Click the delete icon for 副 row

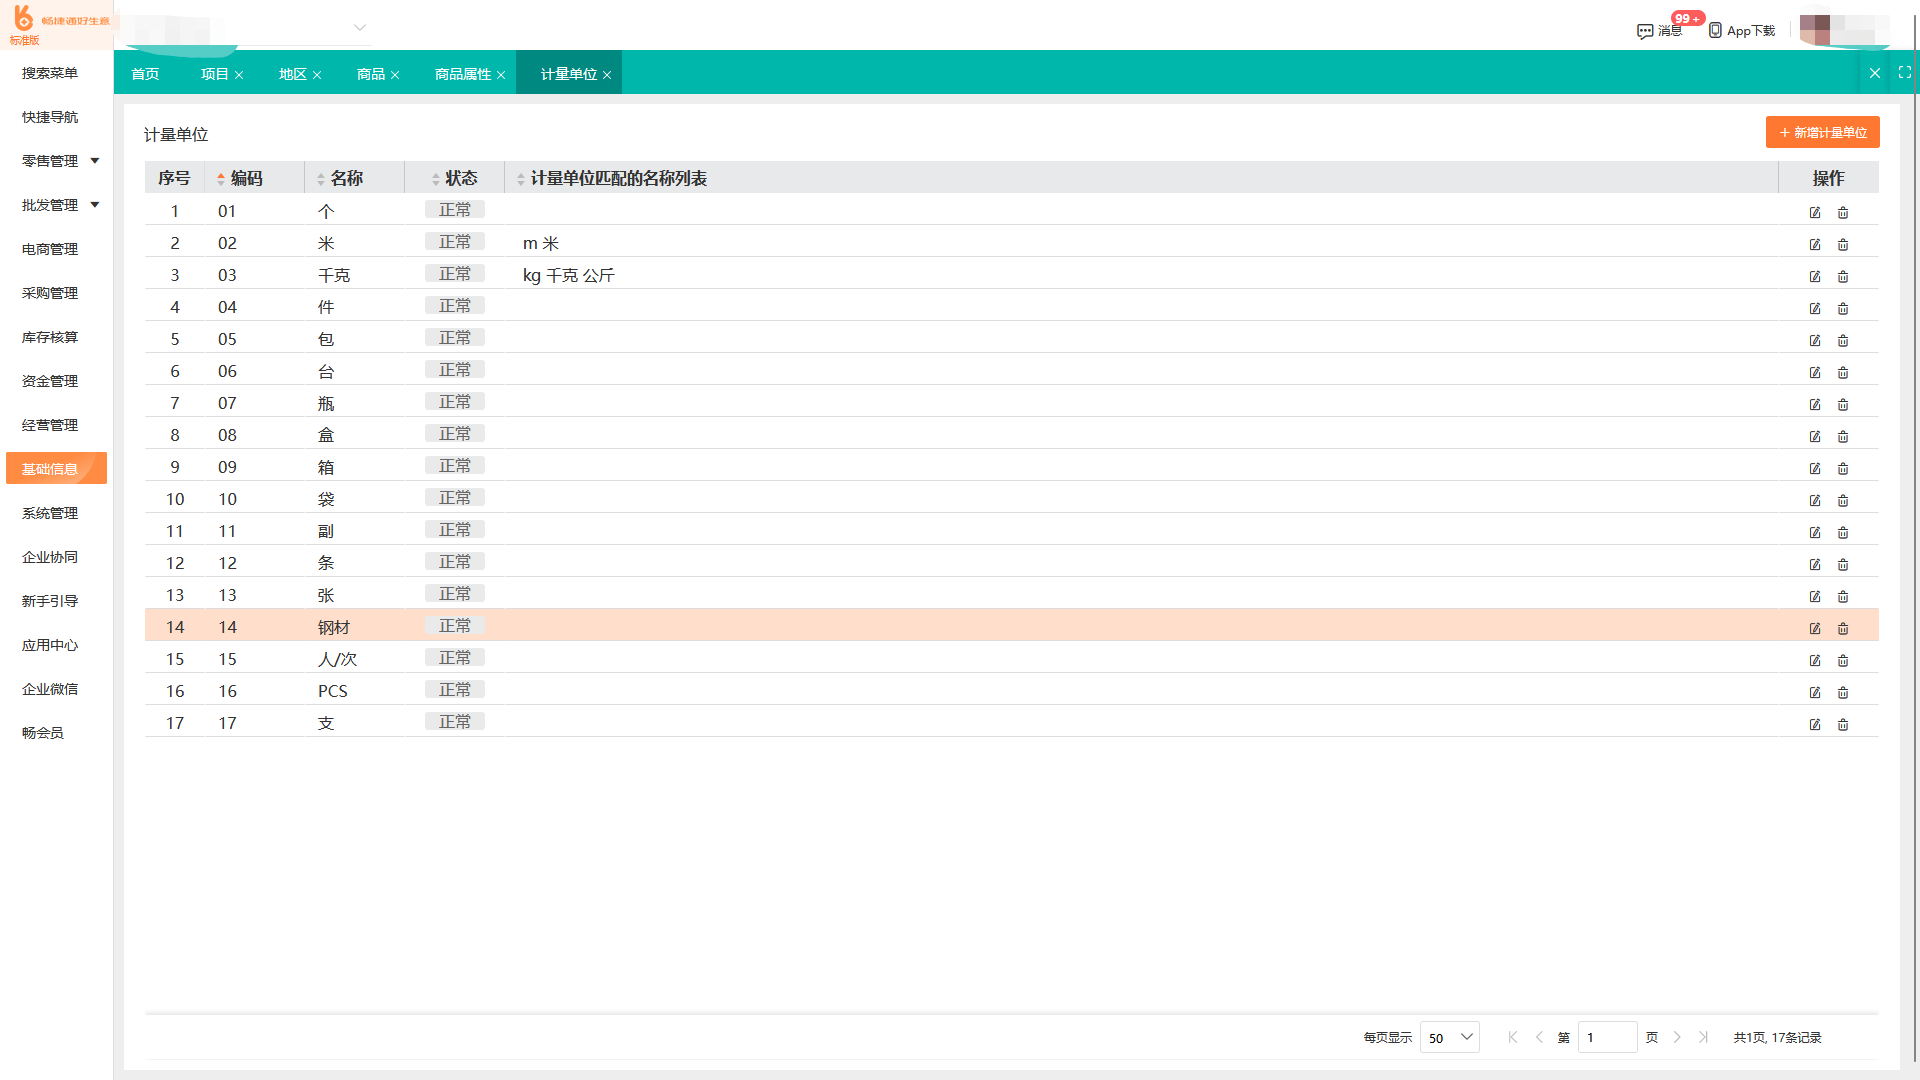tap(1844, 531)
